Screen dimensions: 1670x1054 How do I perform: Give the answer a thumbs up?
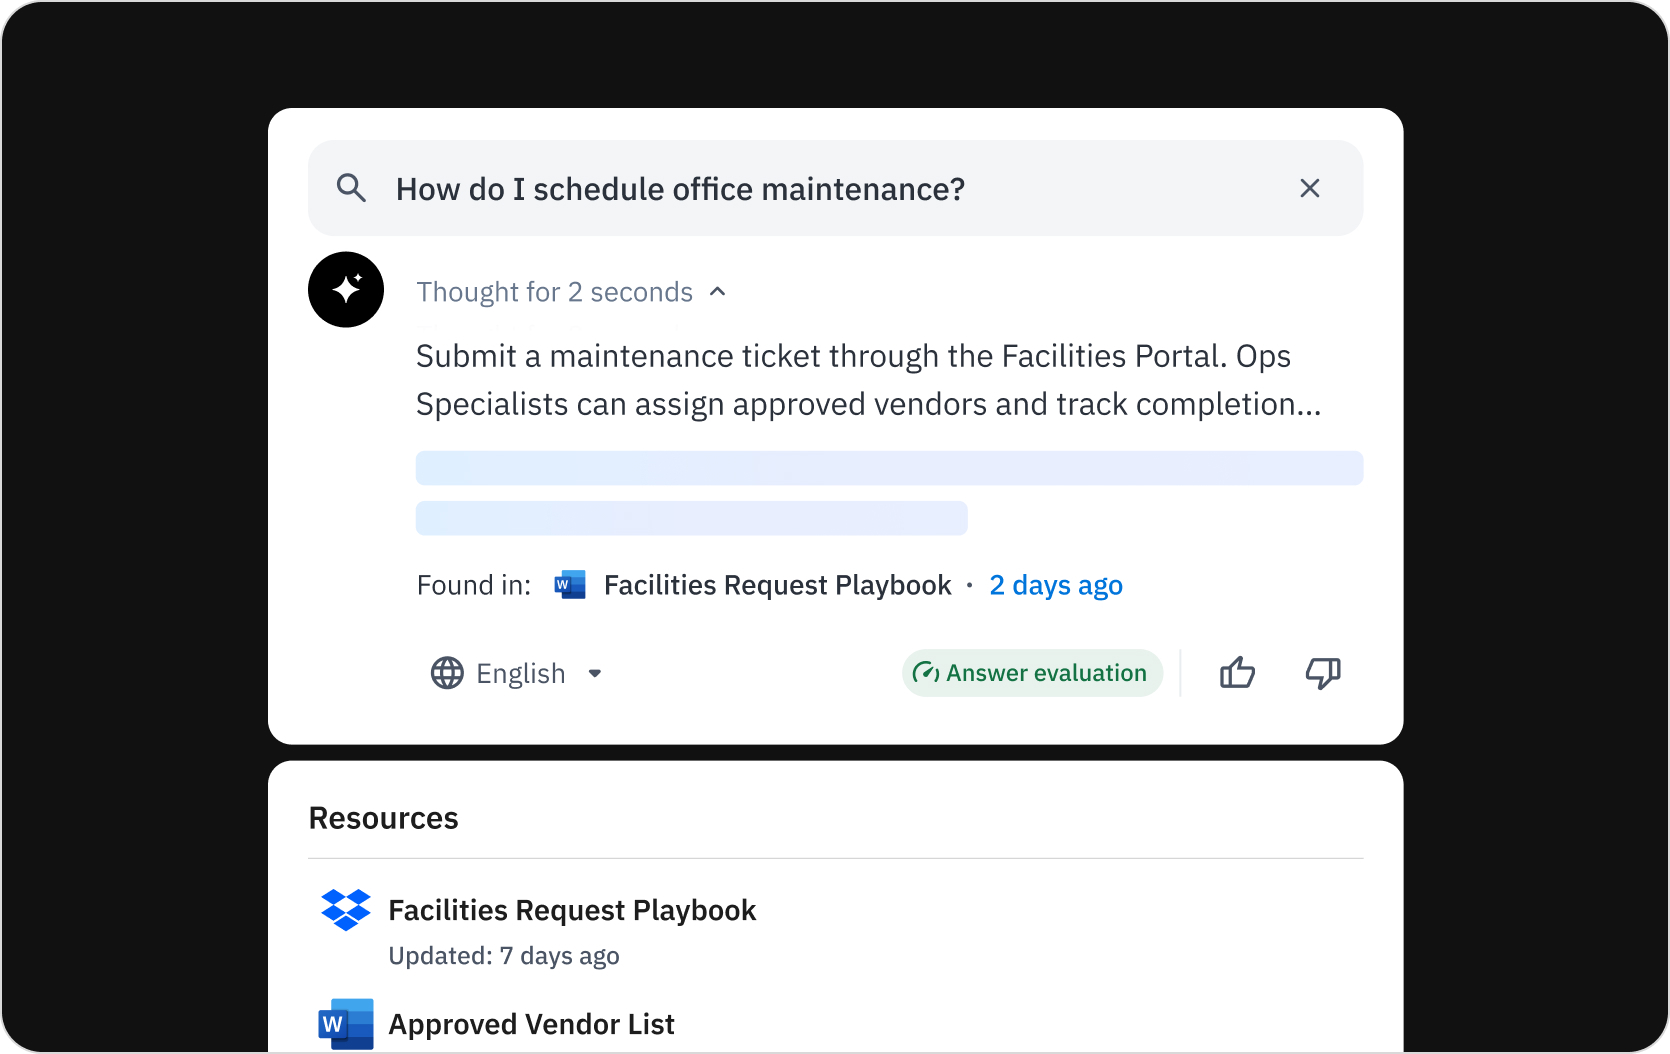click(x=1237, y=673)
